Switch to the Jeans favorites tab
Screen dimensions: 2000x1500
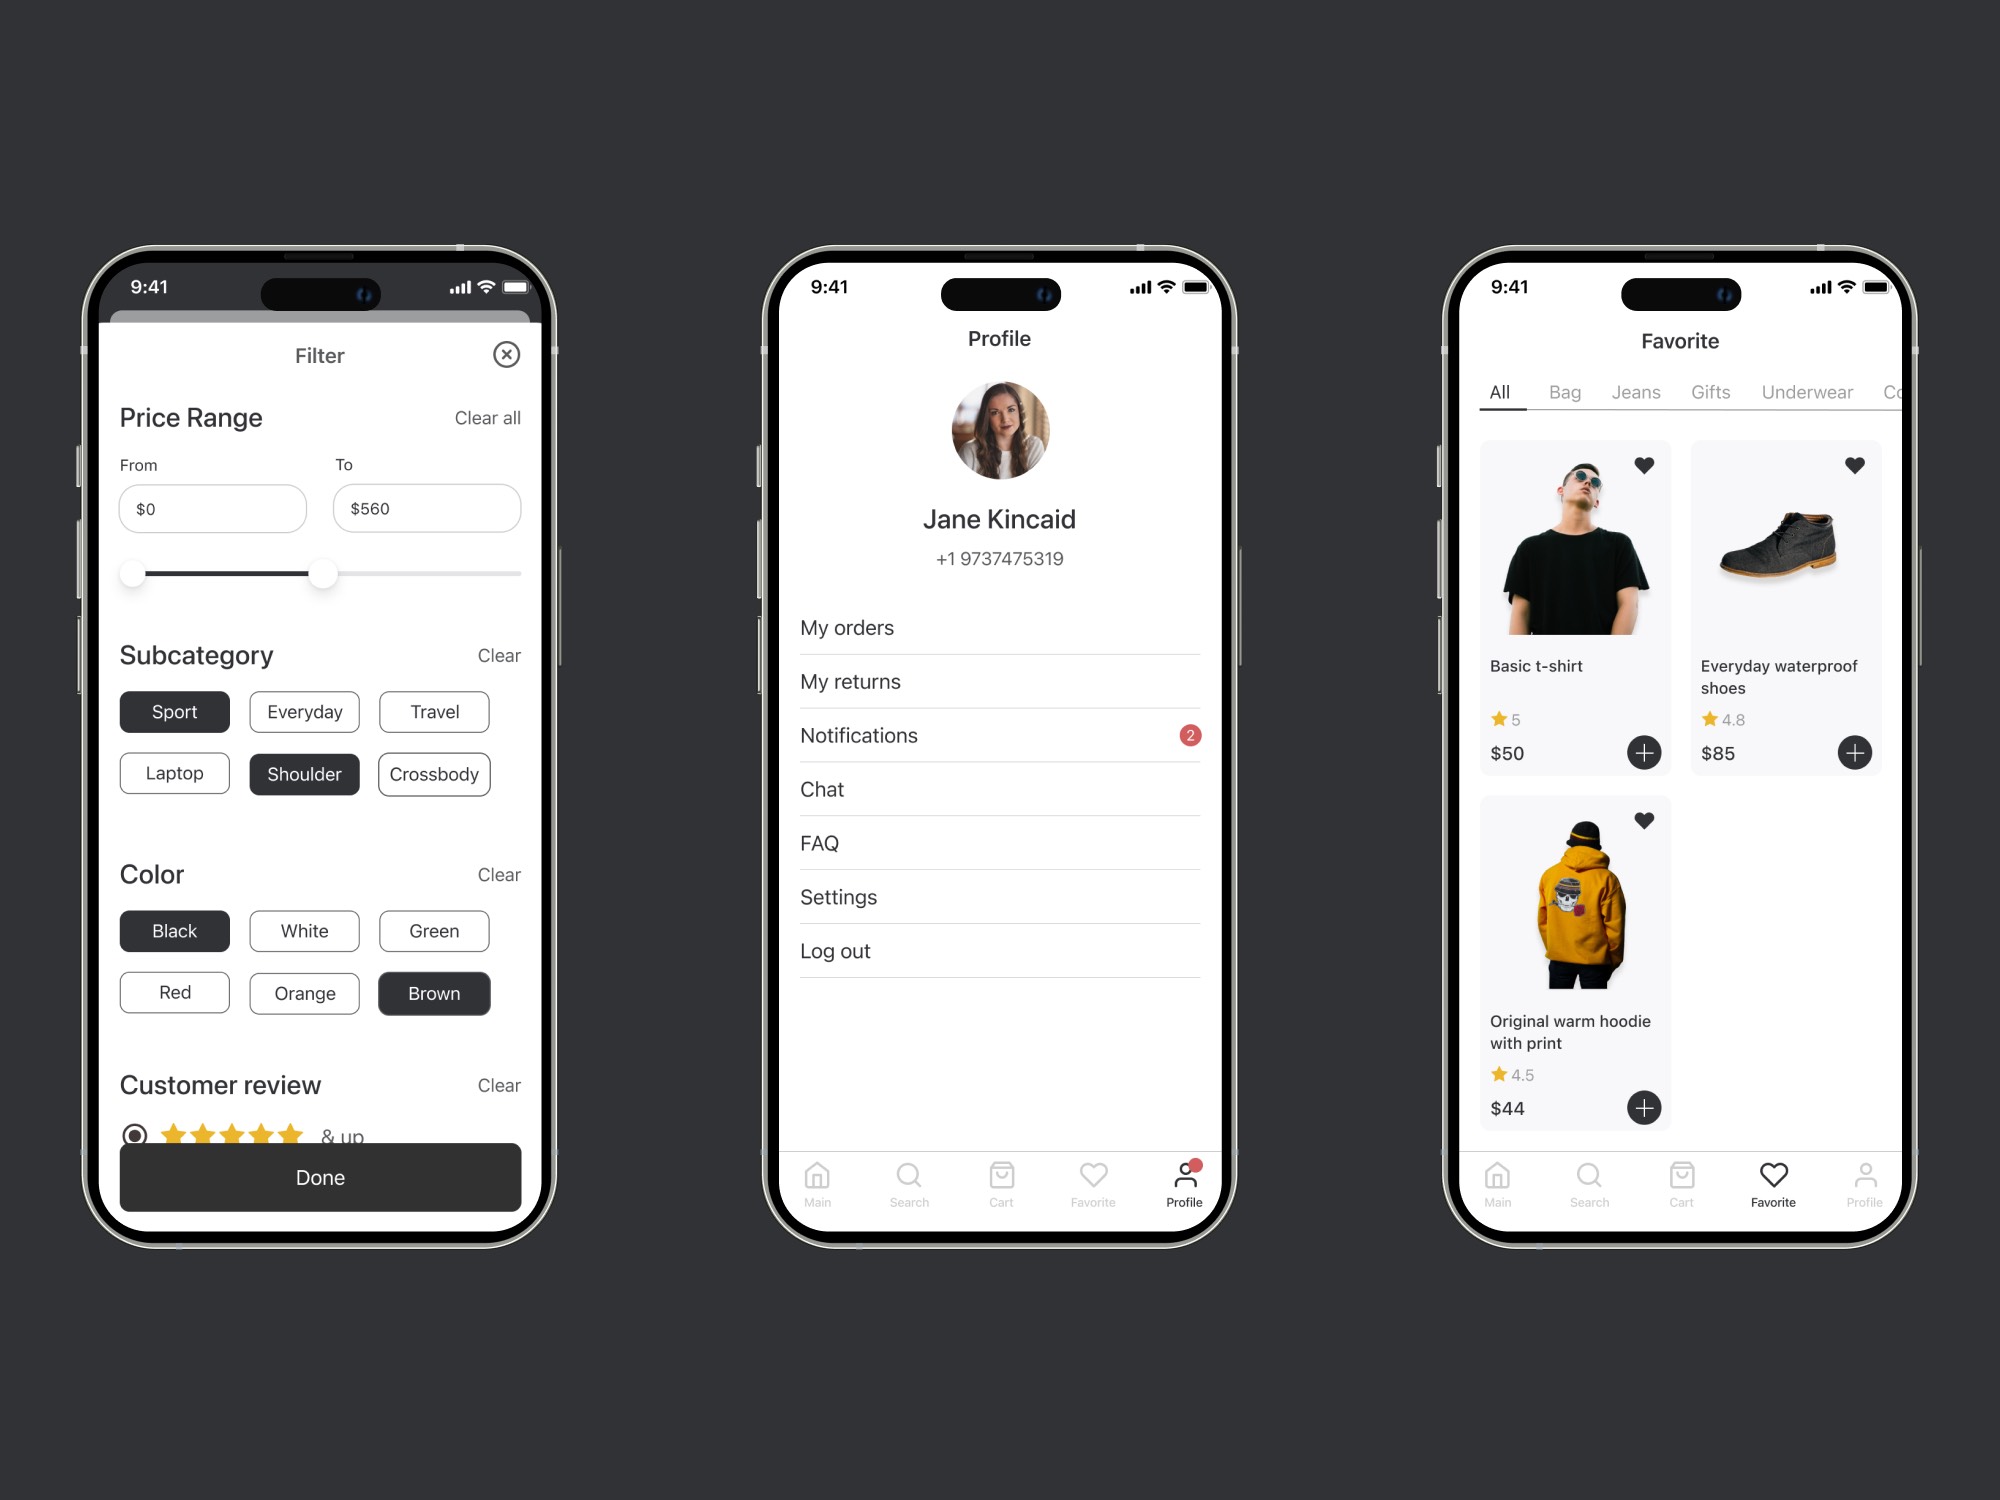pyautogui.click(x=1633, y=391)
